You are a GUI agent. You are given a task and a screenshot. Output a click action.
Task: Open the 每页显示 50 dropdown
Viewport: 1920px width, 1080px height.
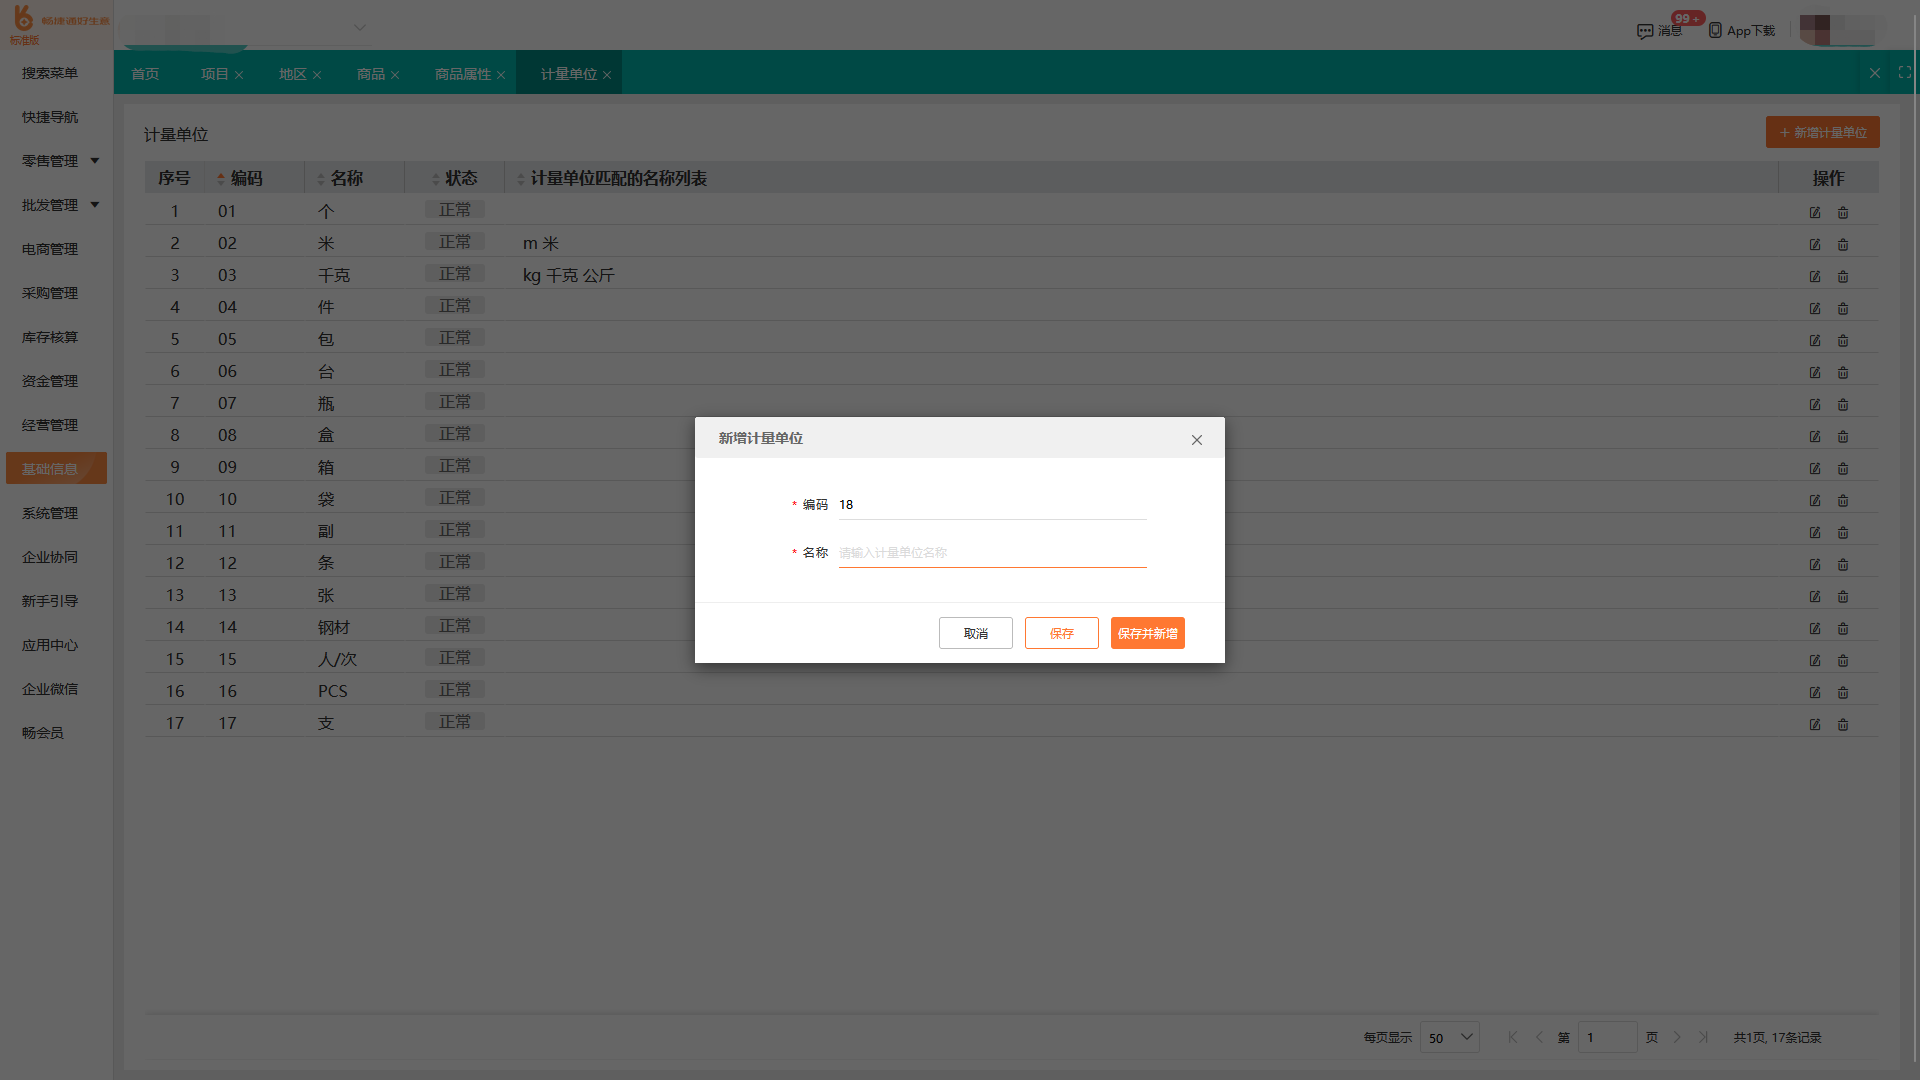click(1449, 1036)
